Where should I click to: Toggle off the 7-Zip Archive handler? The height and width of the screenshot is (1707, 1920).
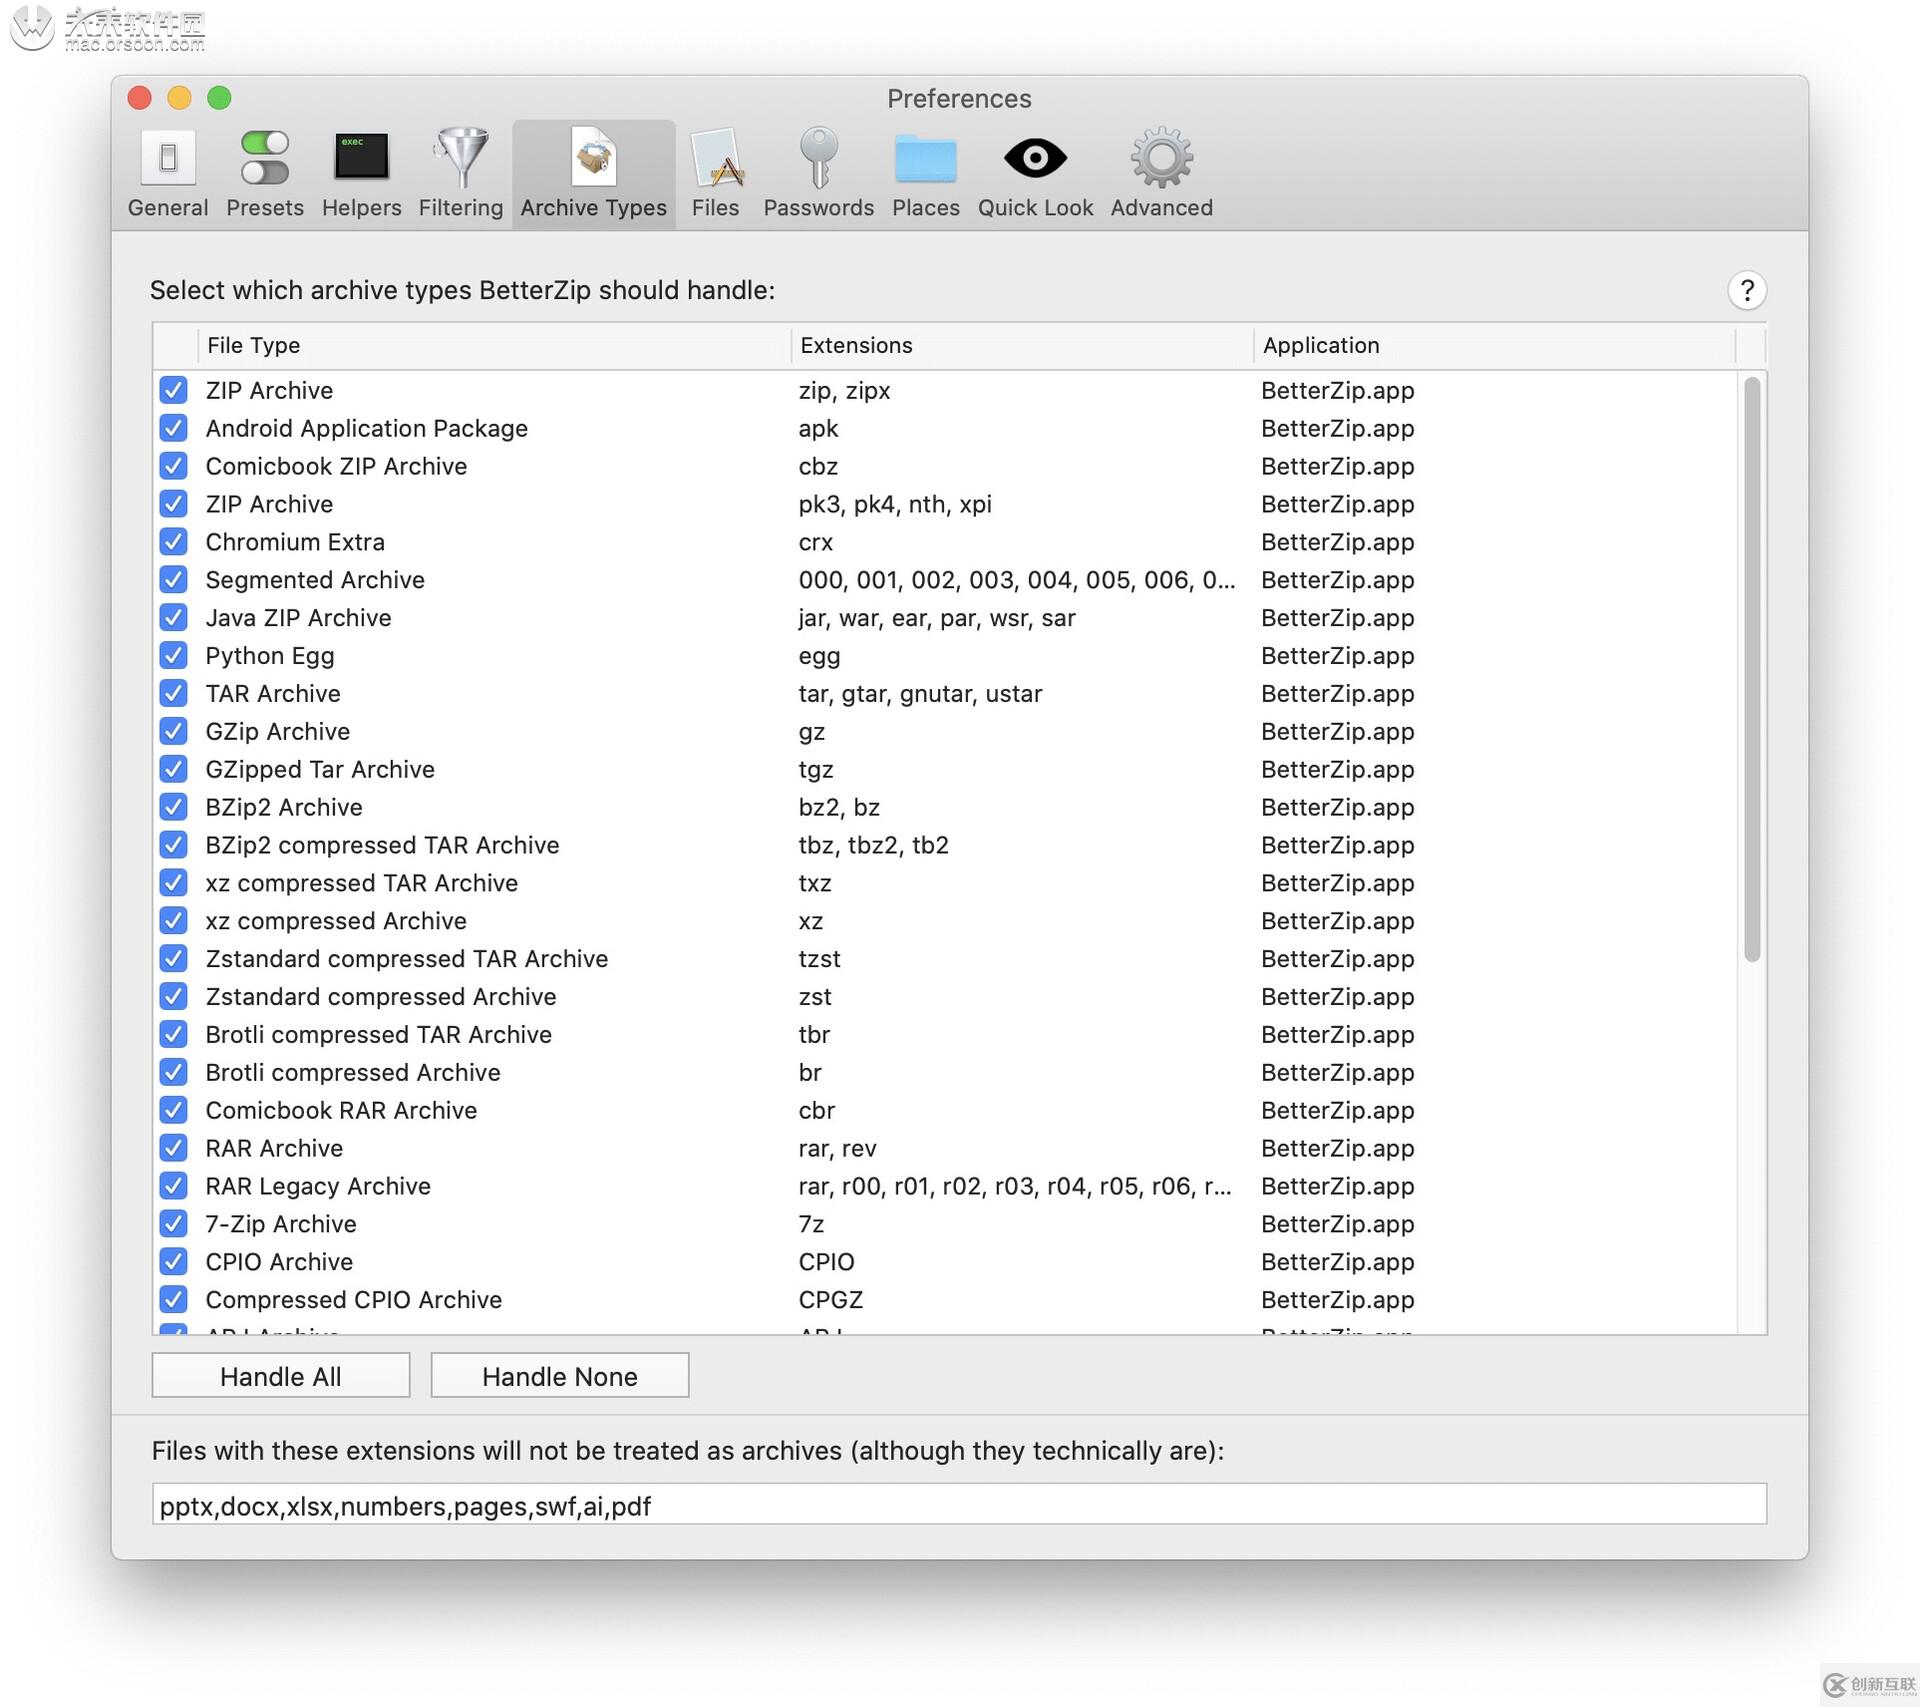click(175, 1223)
